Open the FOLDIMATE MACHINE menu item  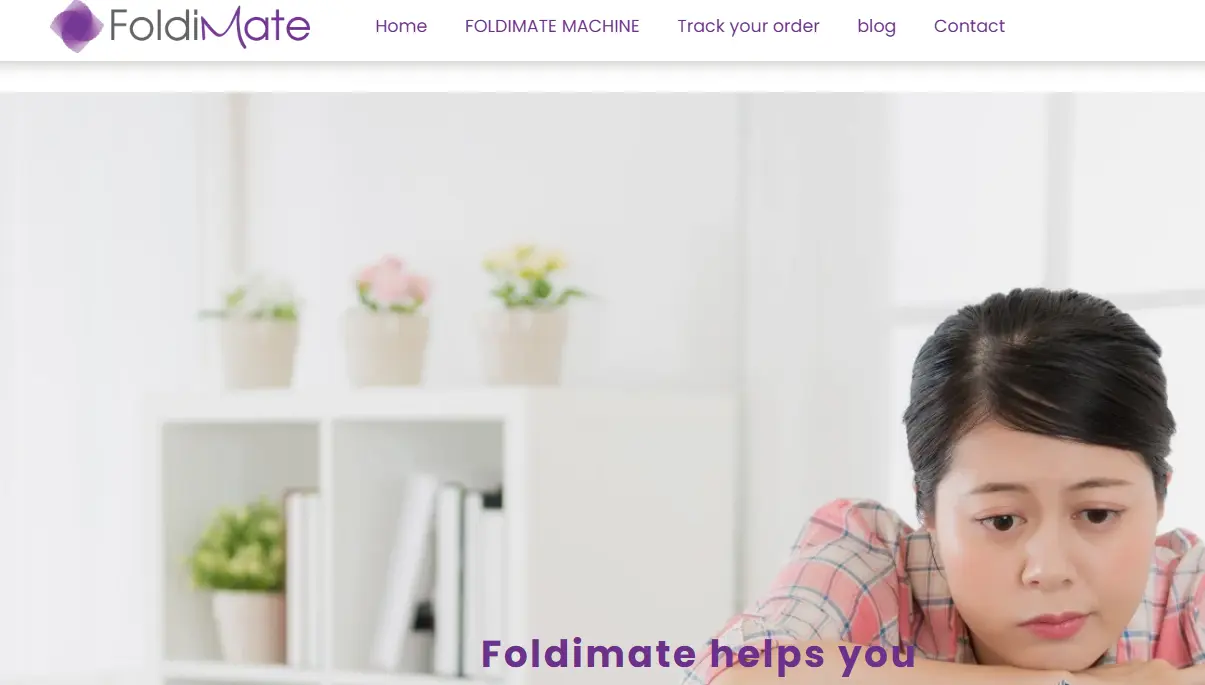click(552, 26)
